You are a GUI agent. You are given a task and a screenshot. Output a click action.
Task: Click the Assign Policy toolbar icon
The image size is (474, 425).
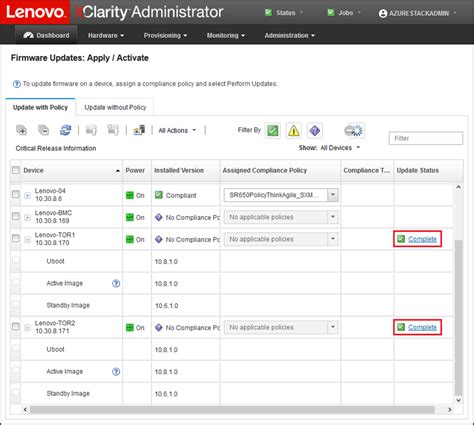pos(139,130)
